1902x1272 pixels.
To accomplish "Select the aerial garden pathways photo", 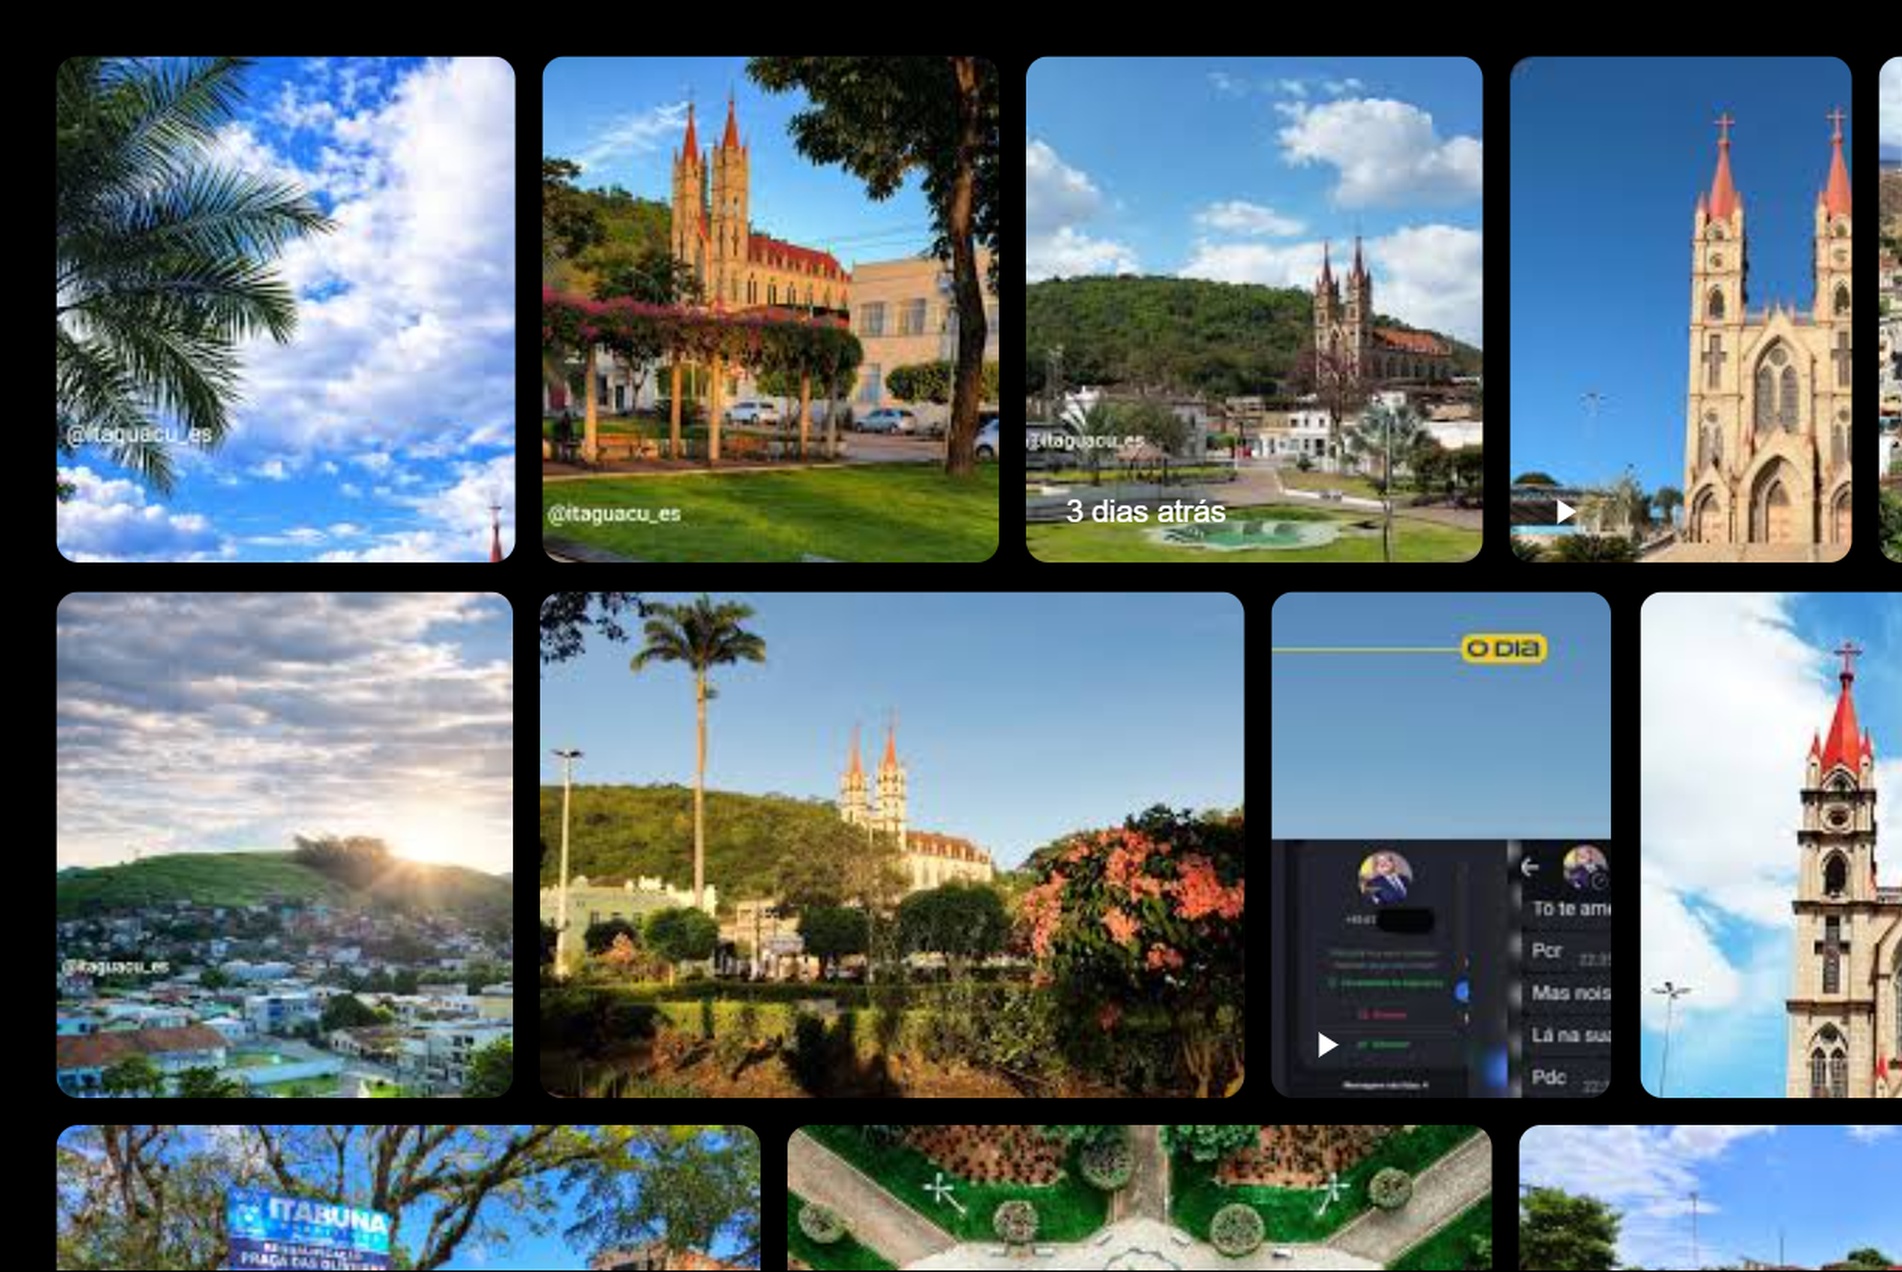I will coord(1139,1198).
